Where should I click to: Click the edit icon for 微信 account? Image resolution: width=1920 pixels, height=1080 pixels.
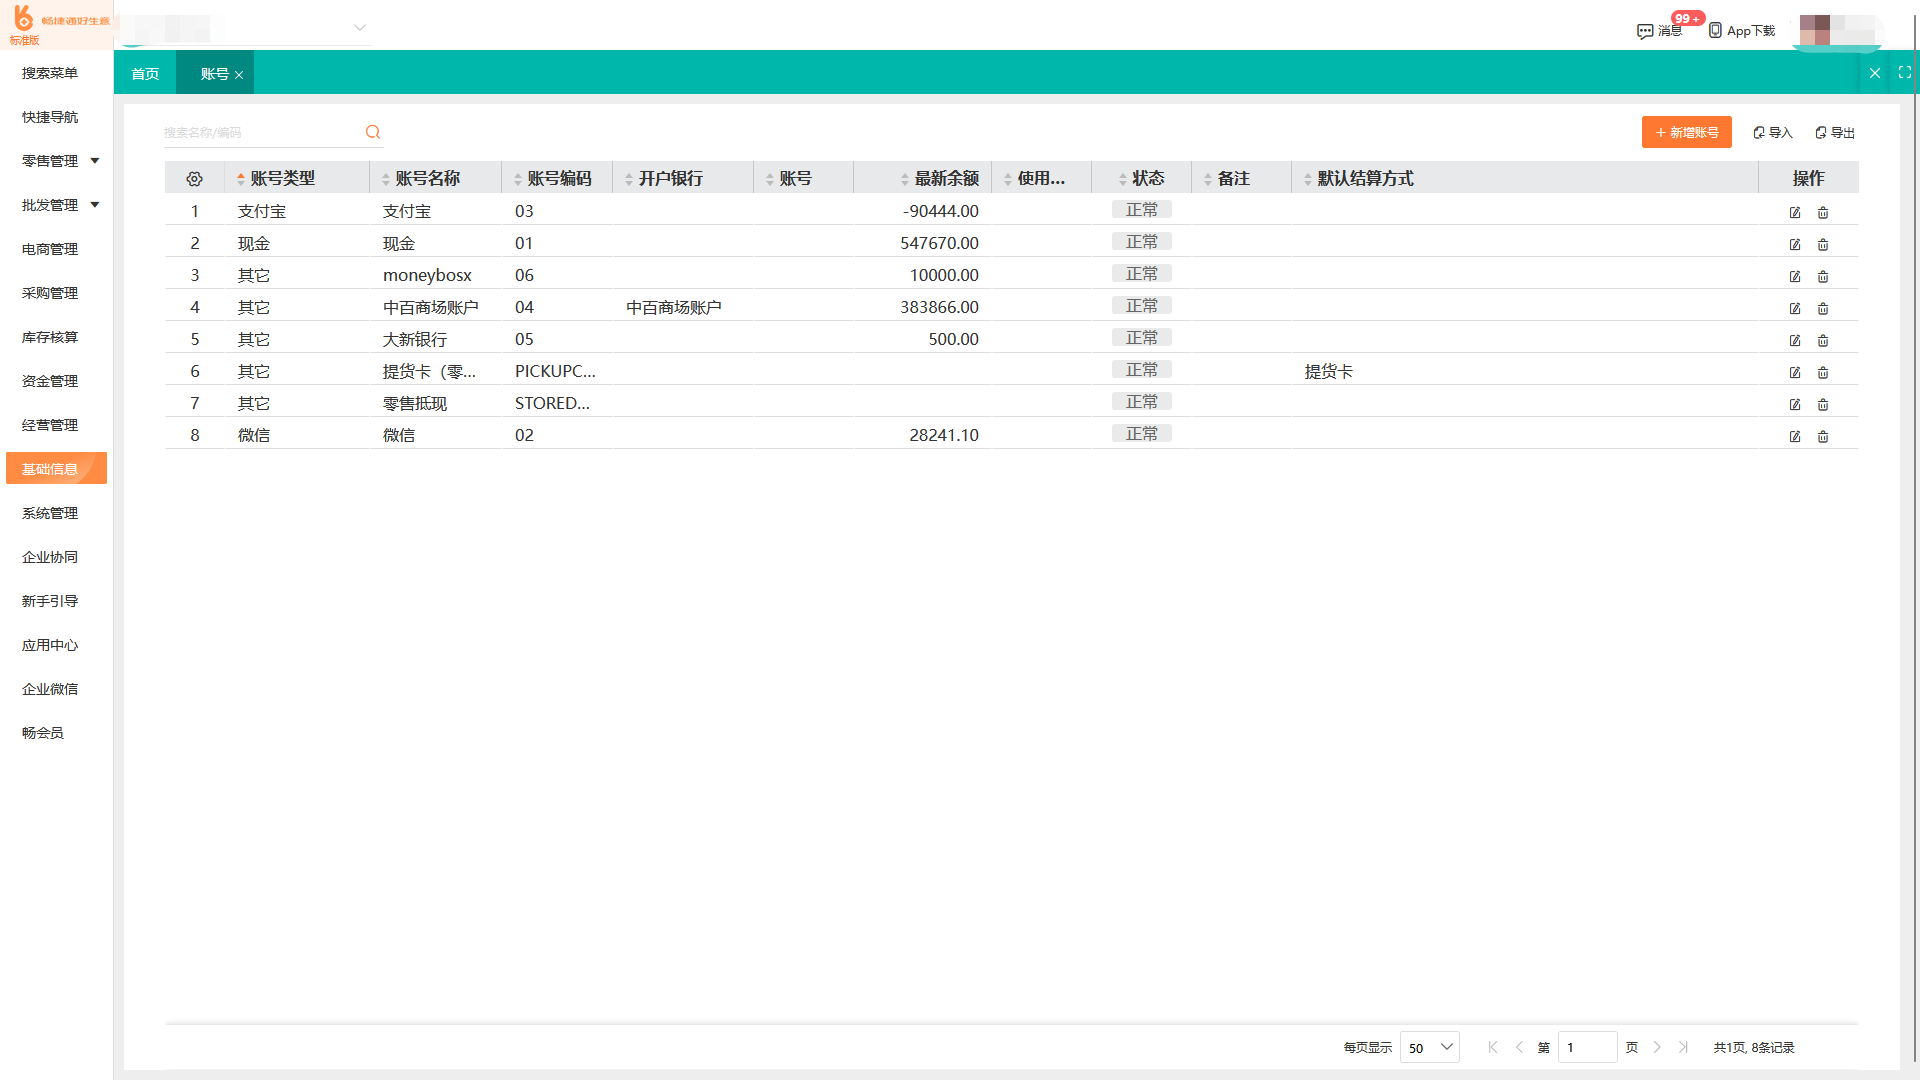pos(1795,434)
